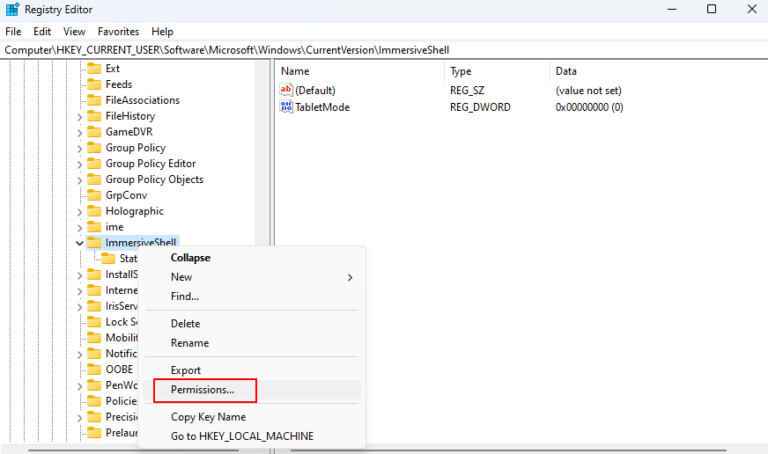Select the FileAssociations key label
The width and height of the screenshot is (768, 454).
coord(143,100)
